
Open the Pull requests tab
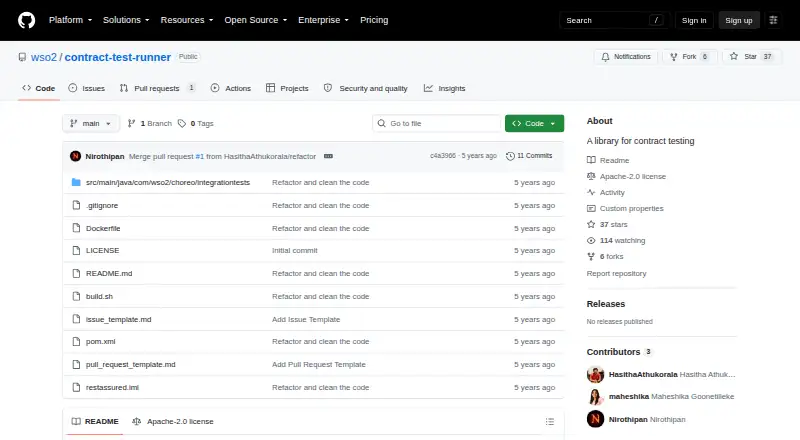pyautogui.click(x=158, y=88)
